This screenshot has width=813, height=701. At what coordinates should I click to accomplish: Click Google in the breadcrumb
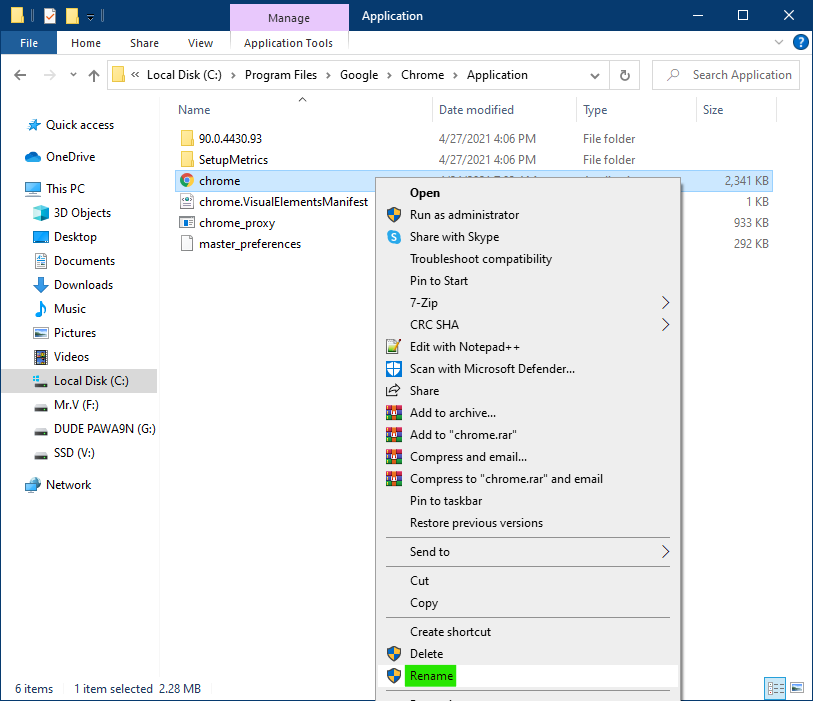tap(359, 75)
